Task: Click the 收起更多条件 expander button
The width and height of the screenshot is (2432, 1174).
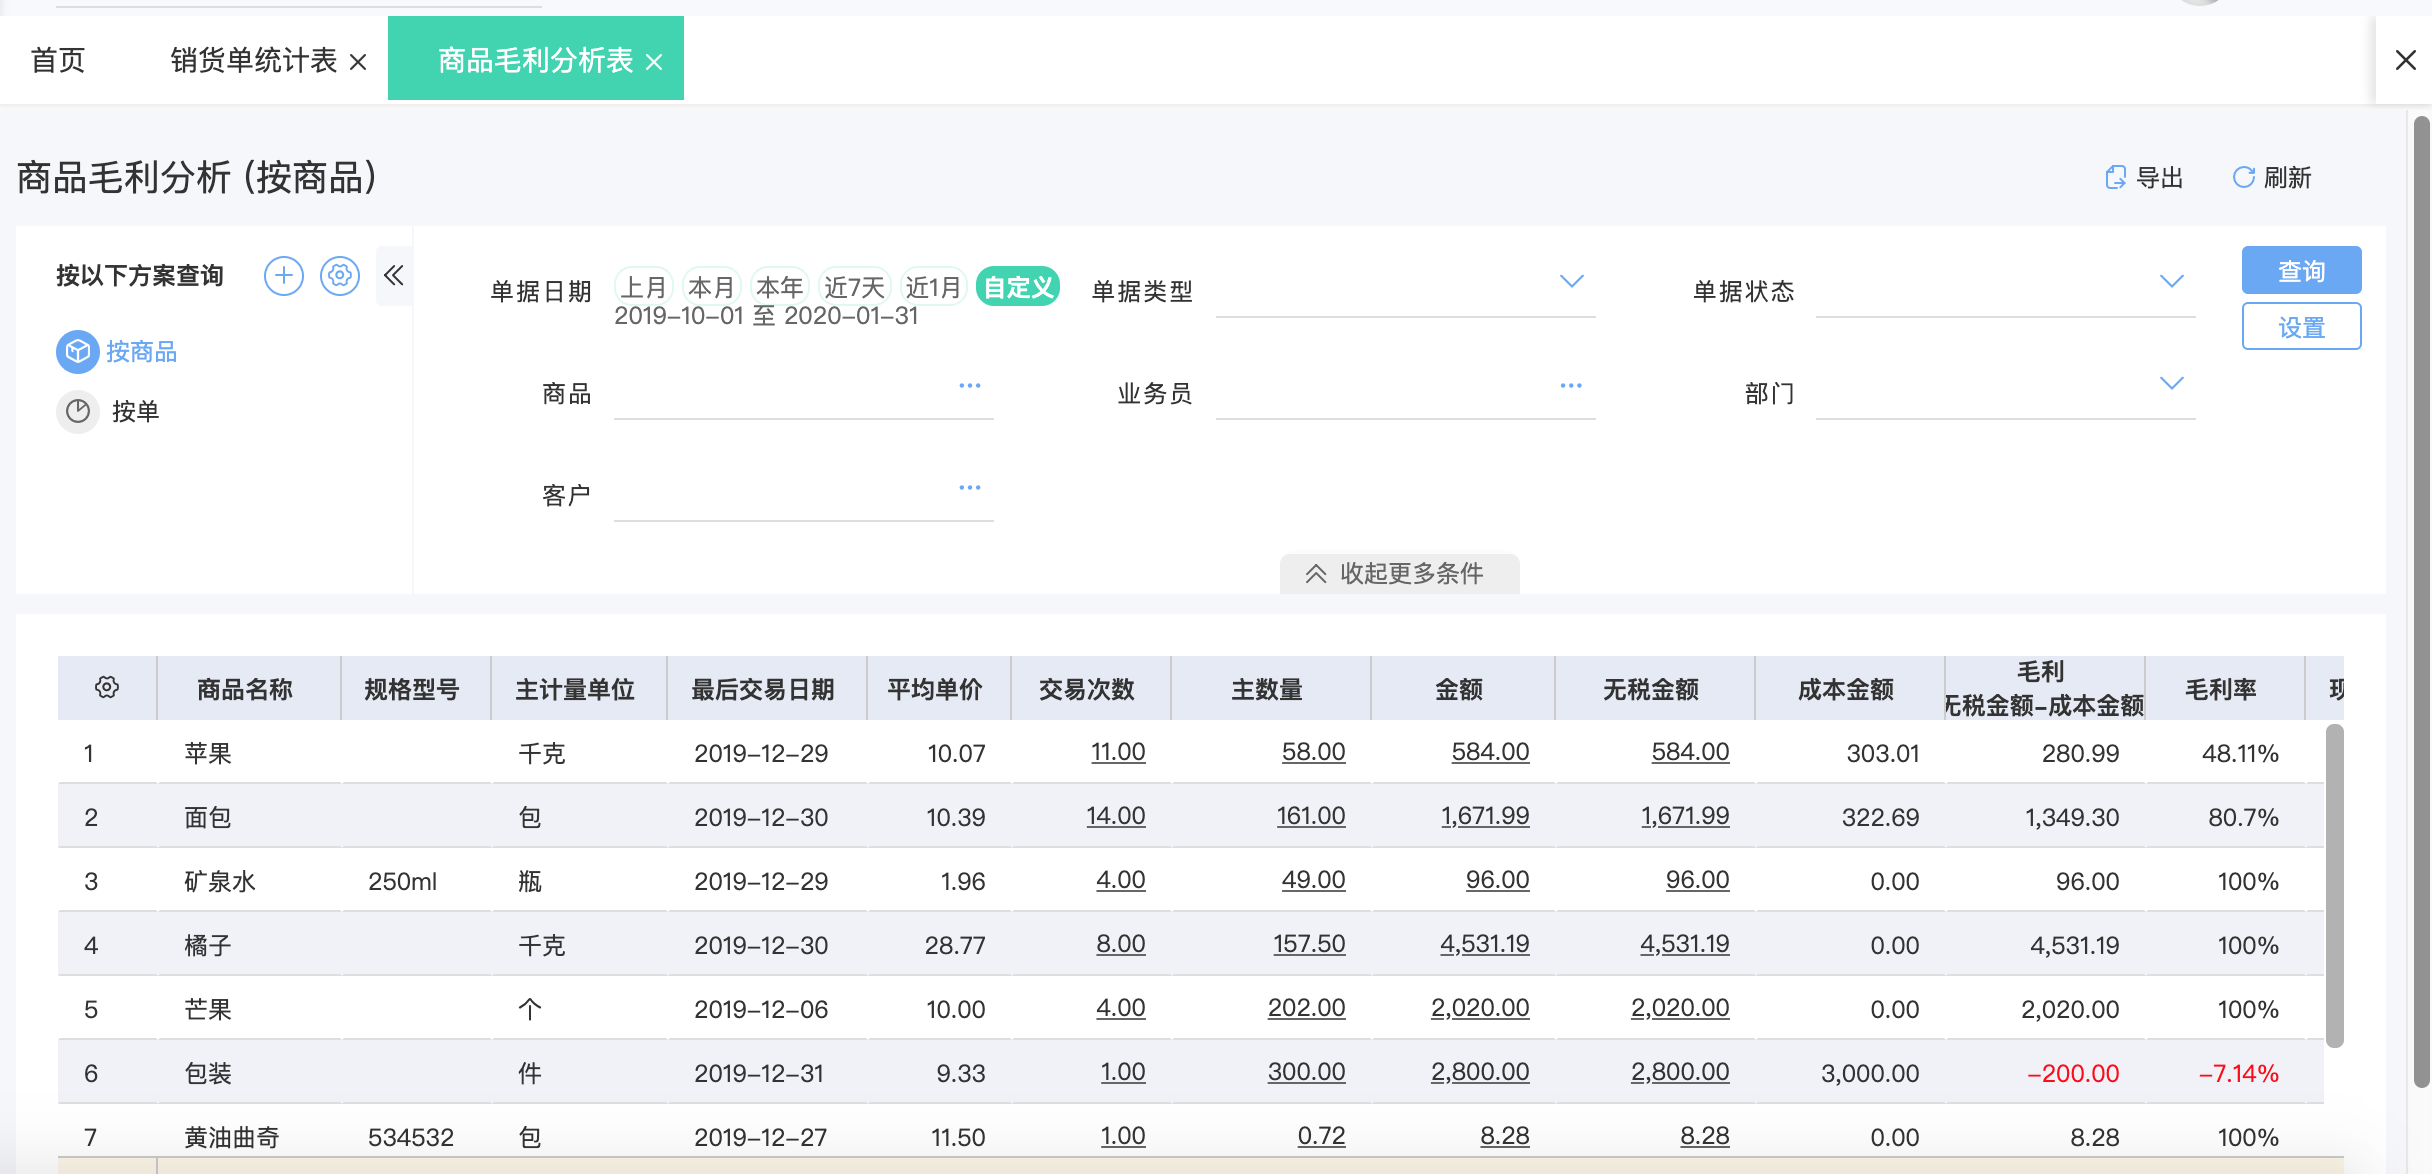Action: click(1393, 572)
